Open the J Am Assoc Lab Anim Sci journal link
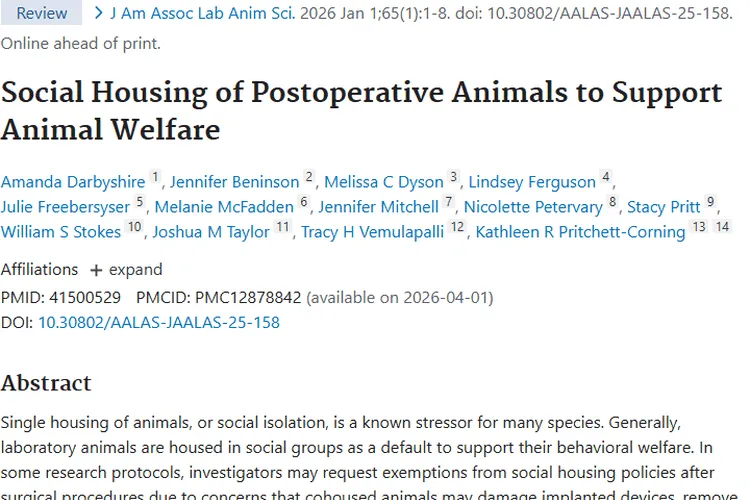Screen dimensions: 750x500 point(202,13)
